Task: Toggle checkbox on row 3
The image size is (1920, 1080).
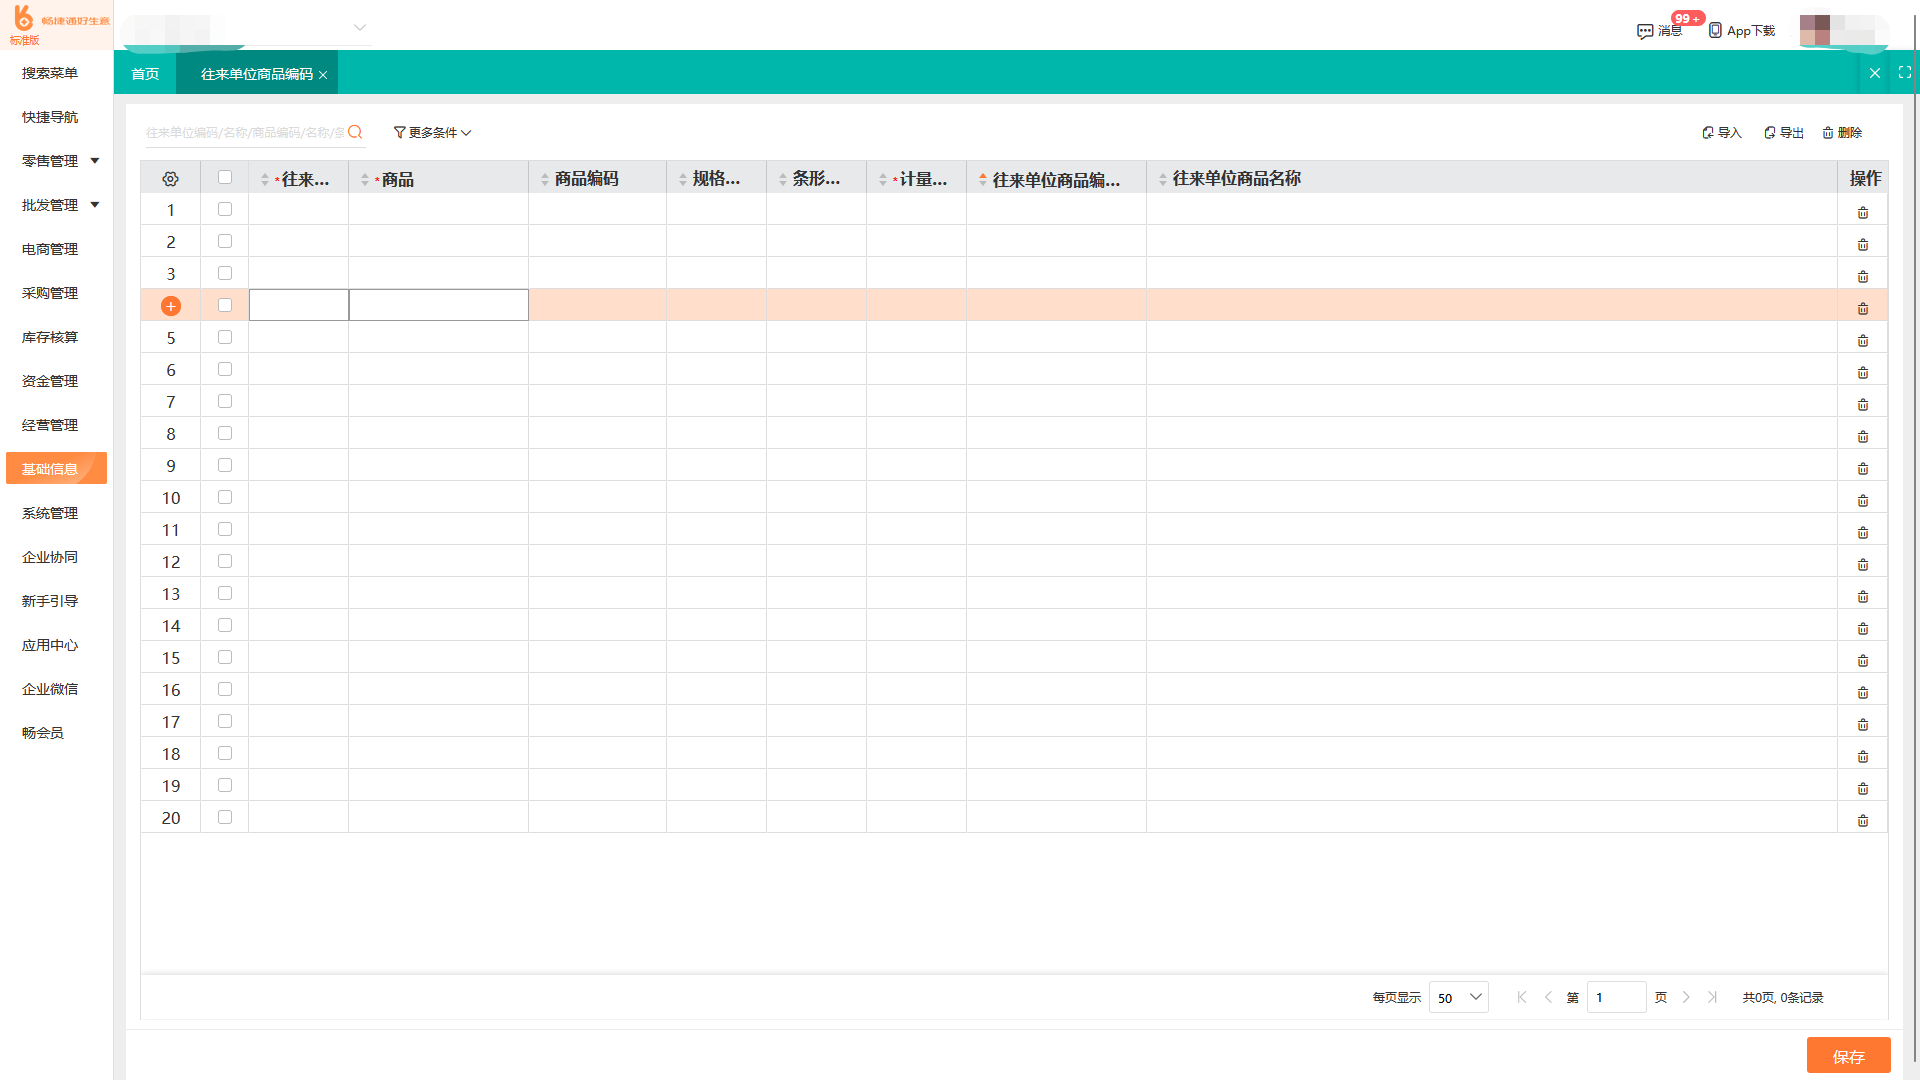Action: pos(224,273)
